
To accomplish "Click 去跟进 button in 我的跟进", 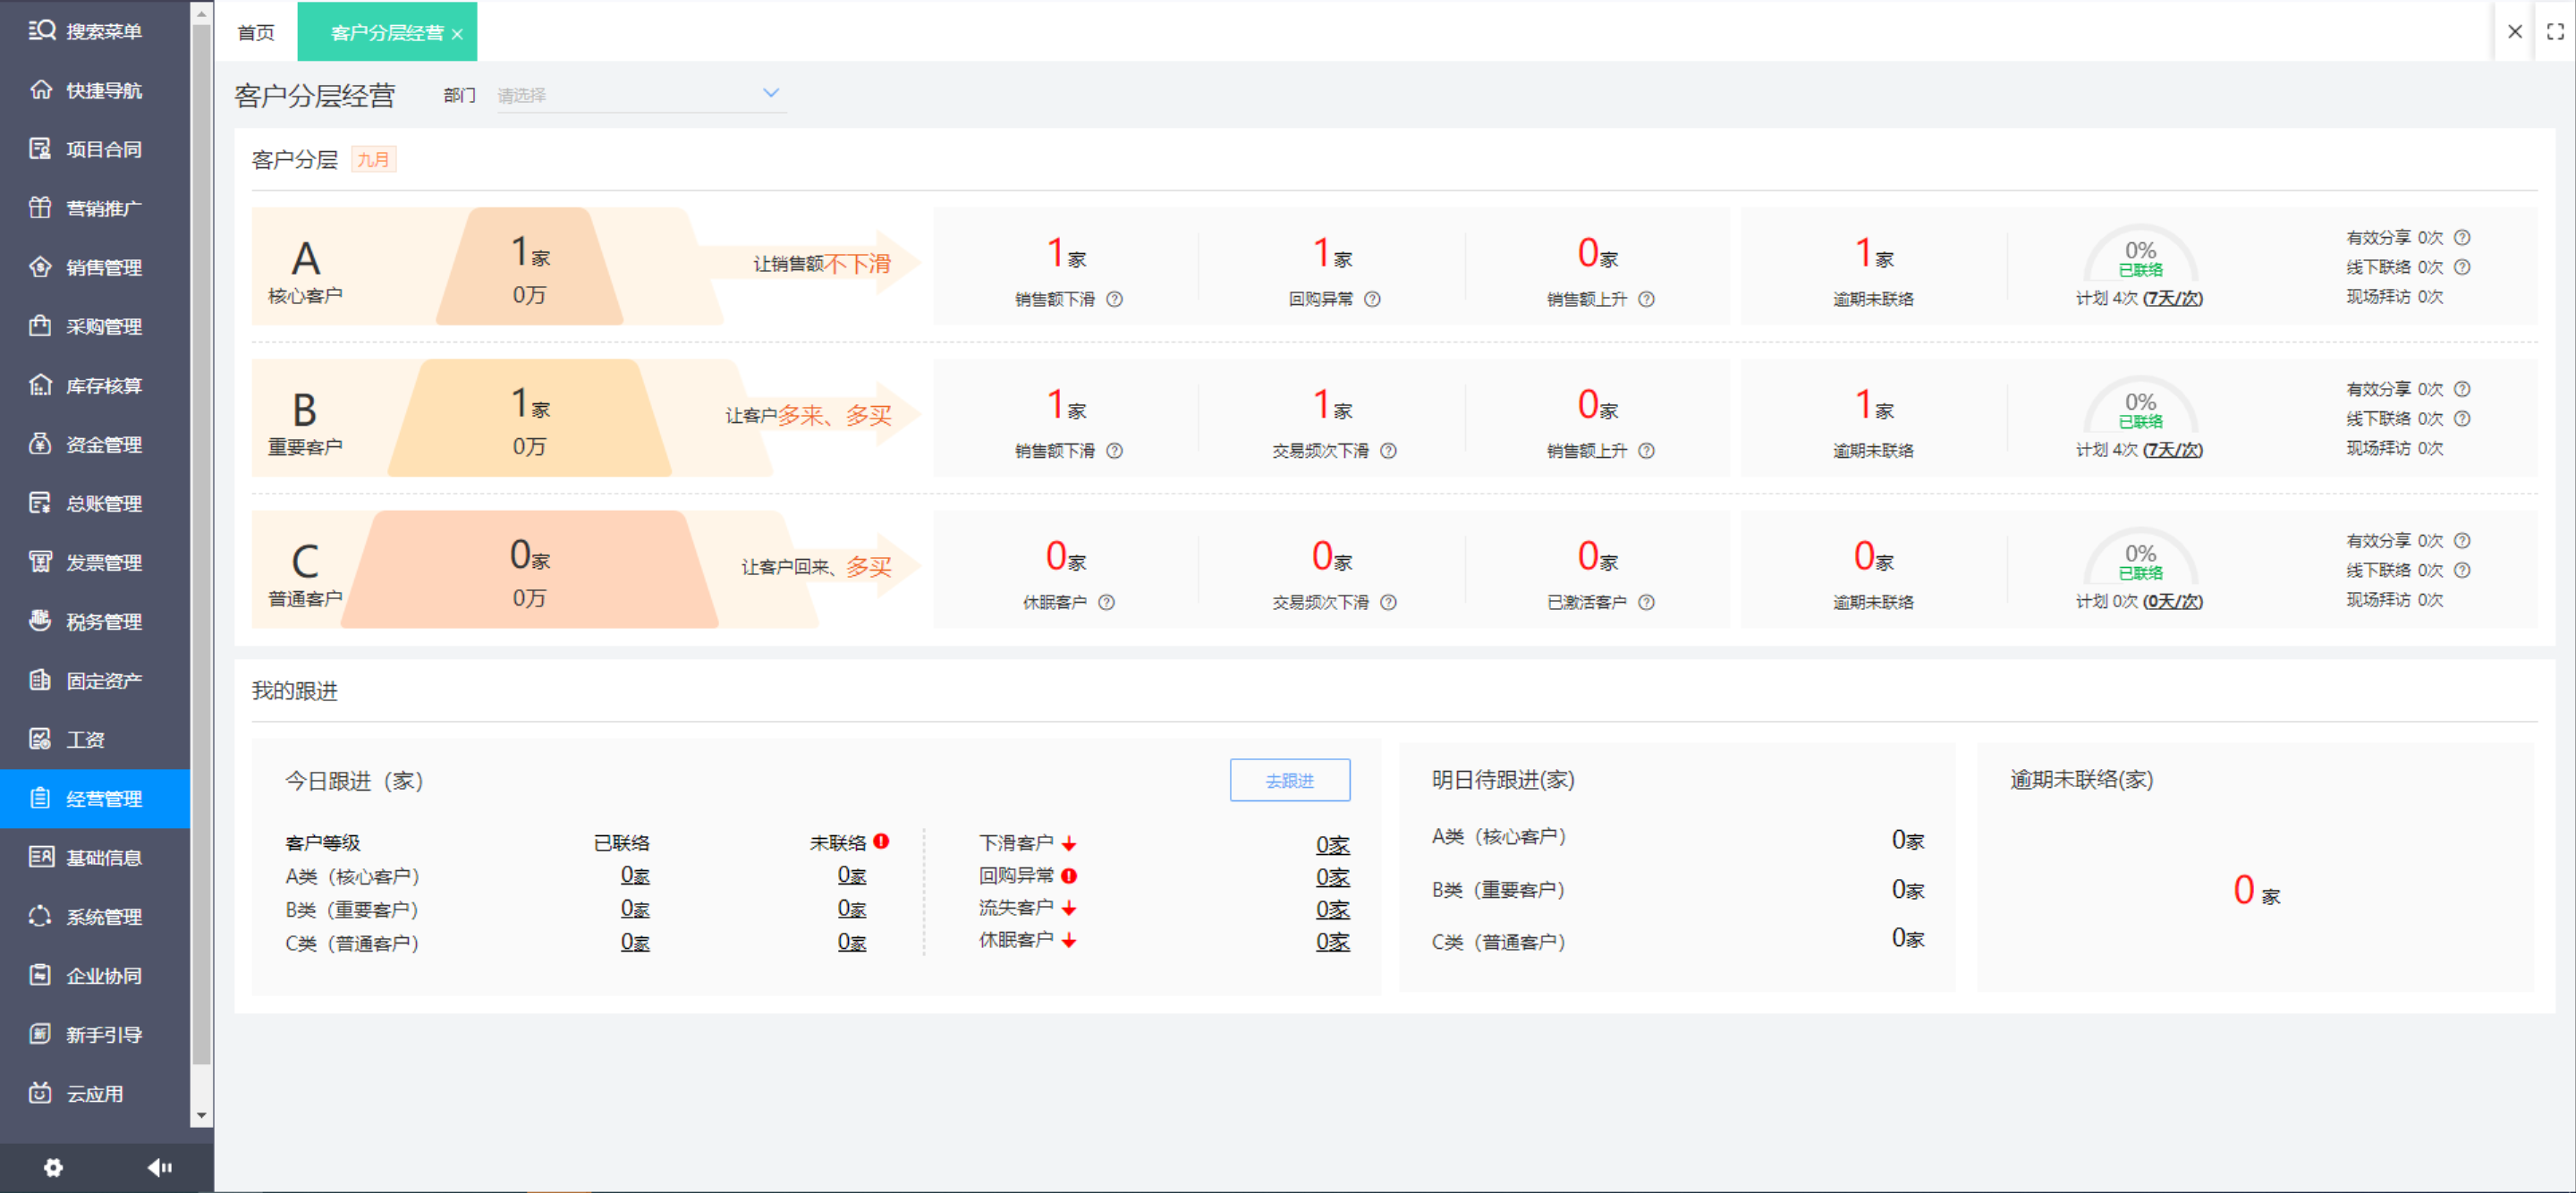I will (1288, 779).
